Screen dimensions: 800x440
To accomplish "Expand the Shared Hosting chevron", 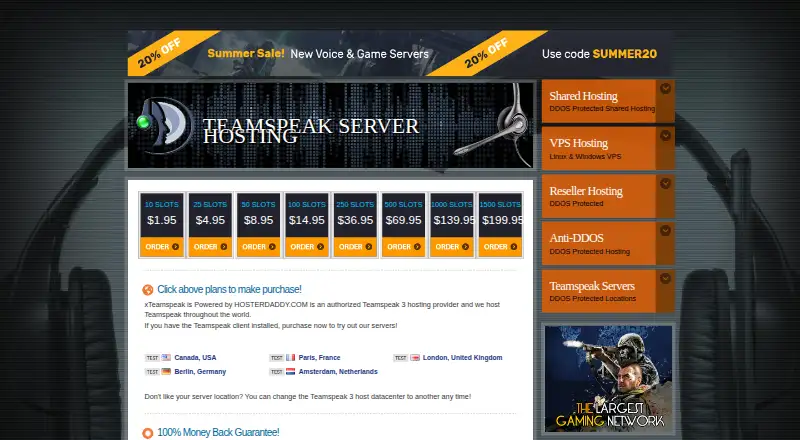I will 665,88.
